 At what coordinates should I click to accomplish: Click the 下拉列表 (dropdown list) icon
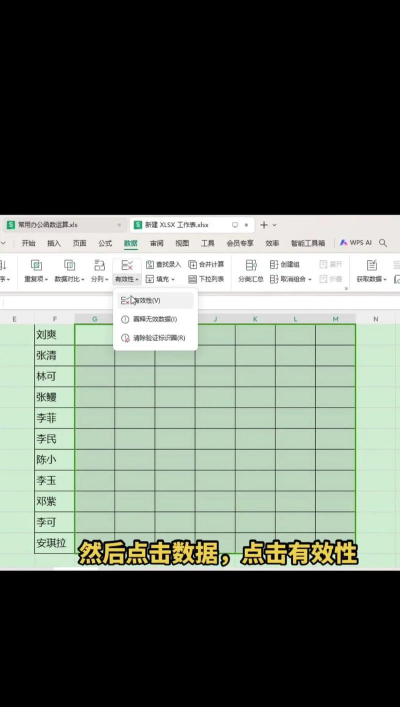(x=193, y=279)
